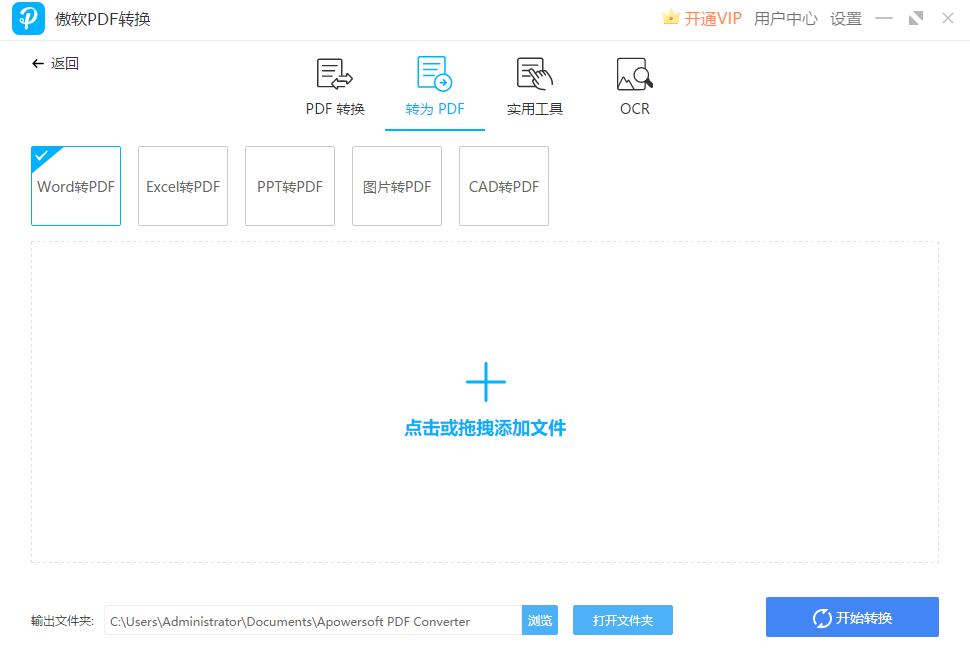Viewport: 970px width, 656px height.
Task: Click the Apowersoft P logo icon
Action: coord(27,17)
